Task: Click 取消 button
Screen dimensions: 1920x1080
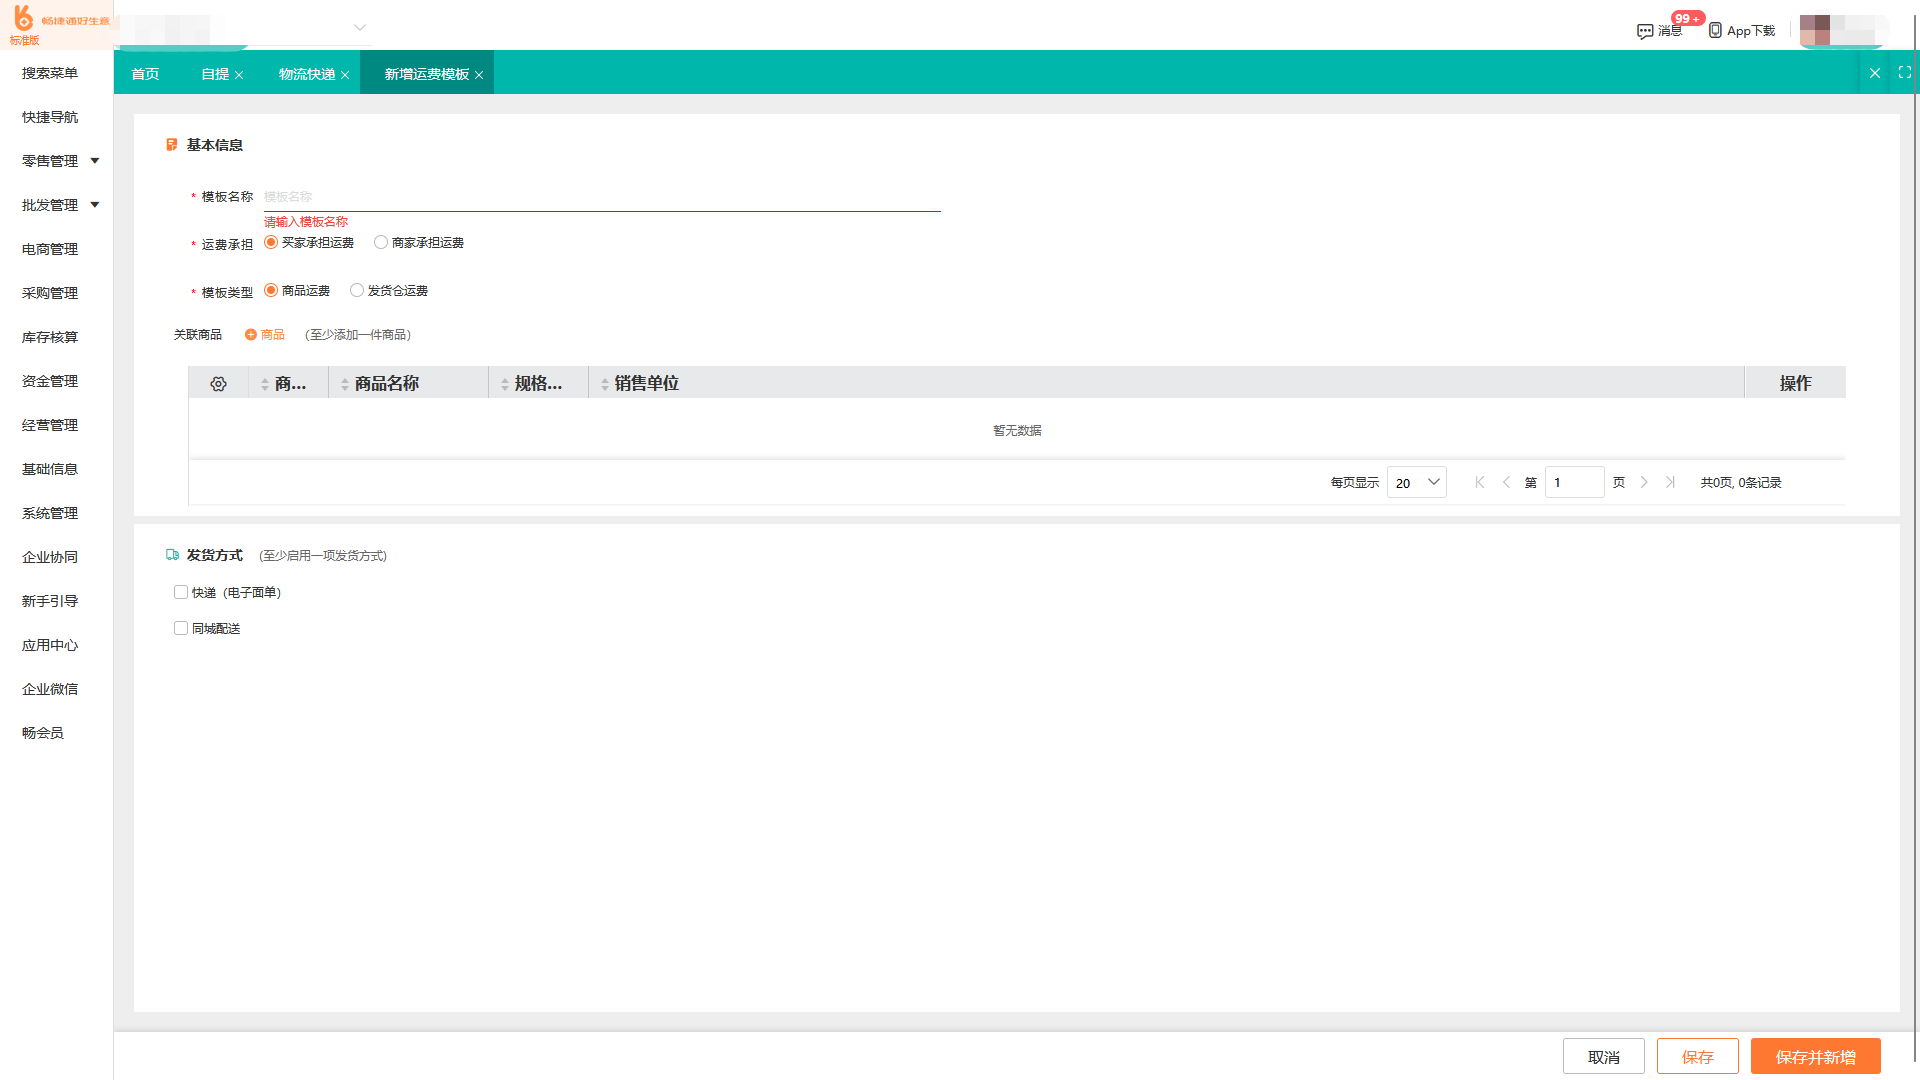Action: pos(1605,1055)
